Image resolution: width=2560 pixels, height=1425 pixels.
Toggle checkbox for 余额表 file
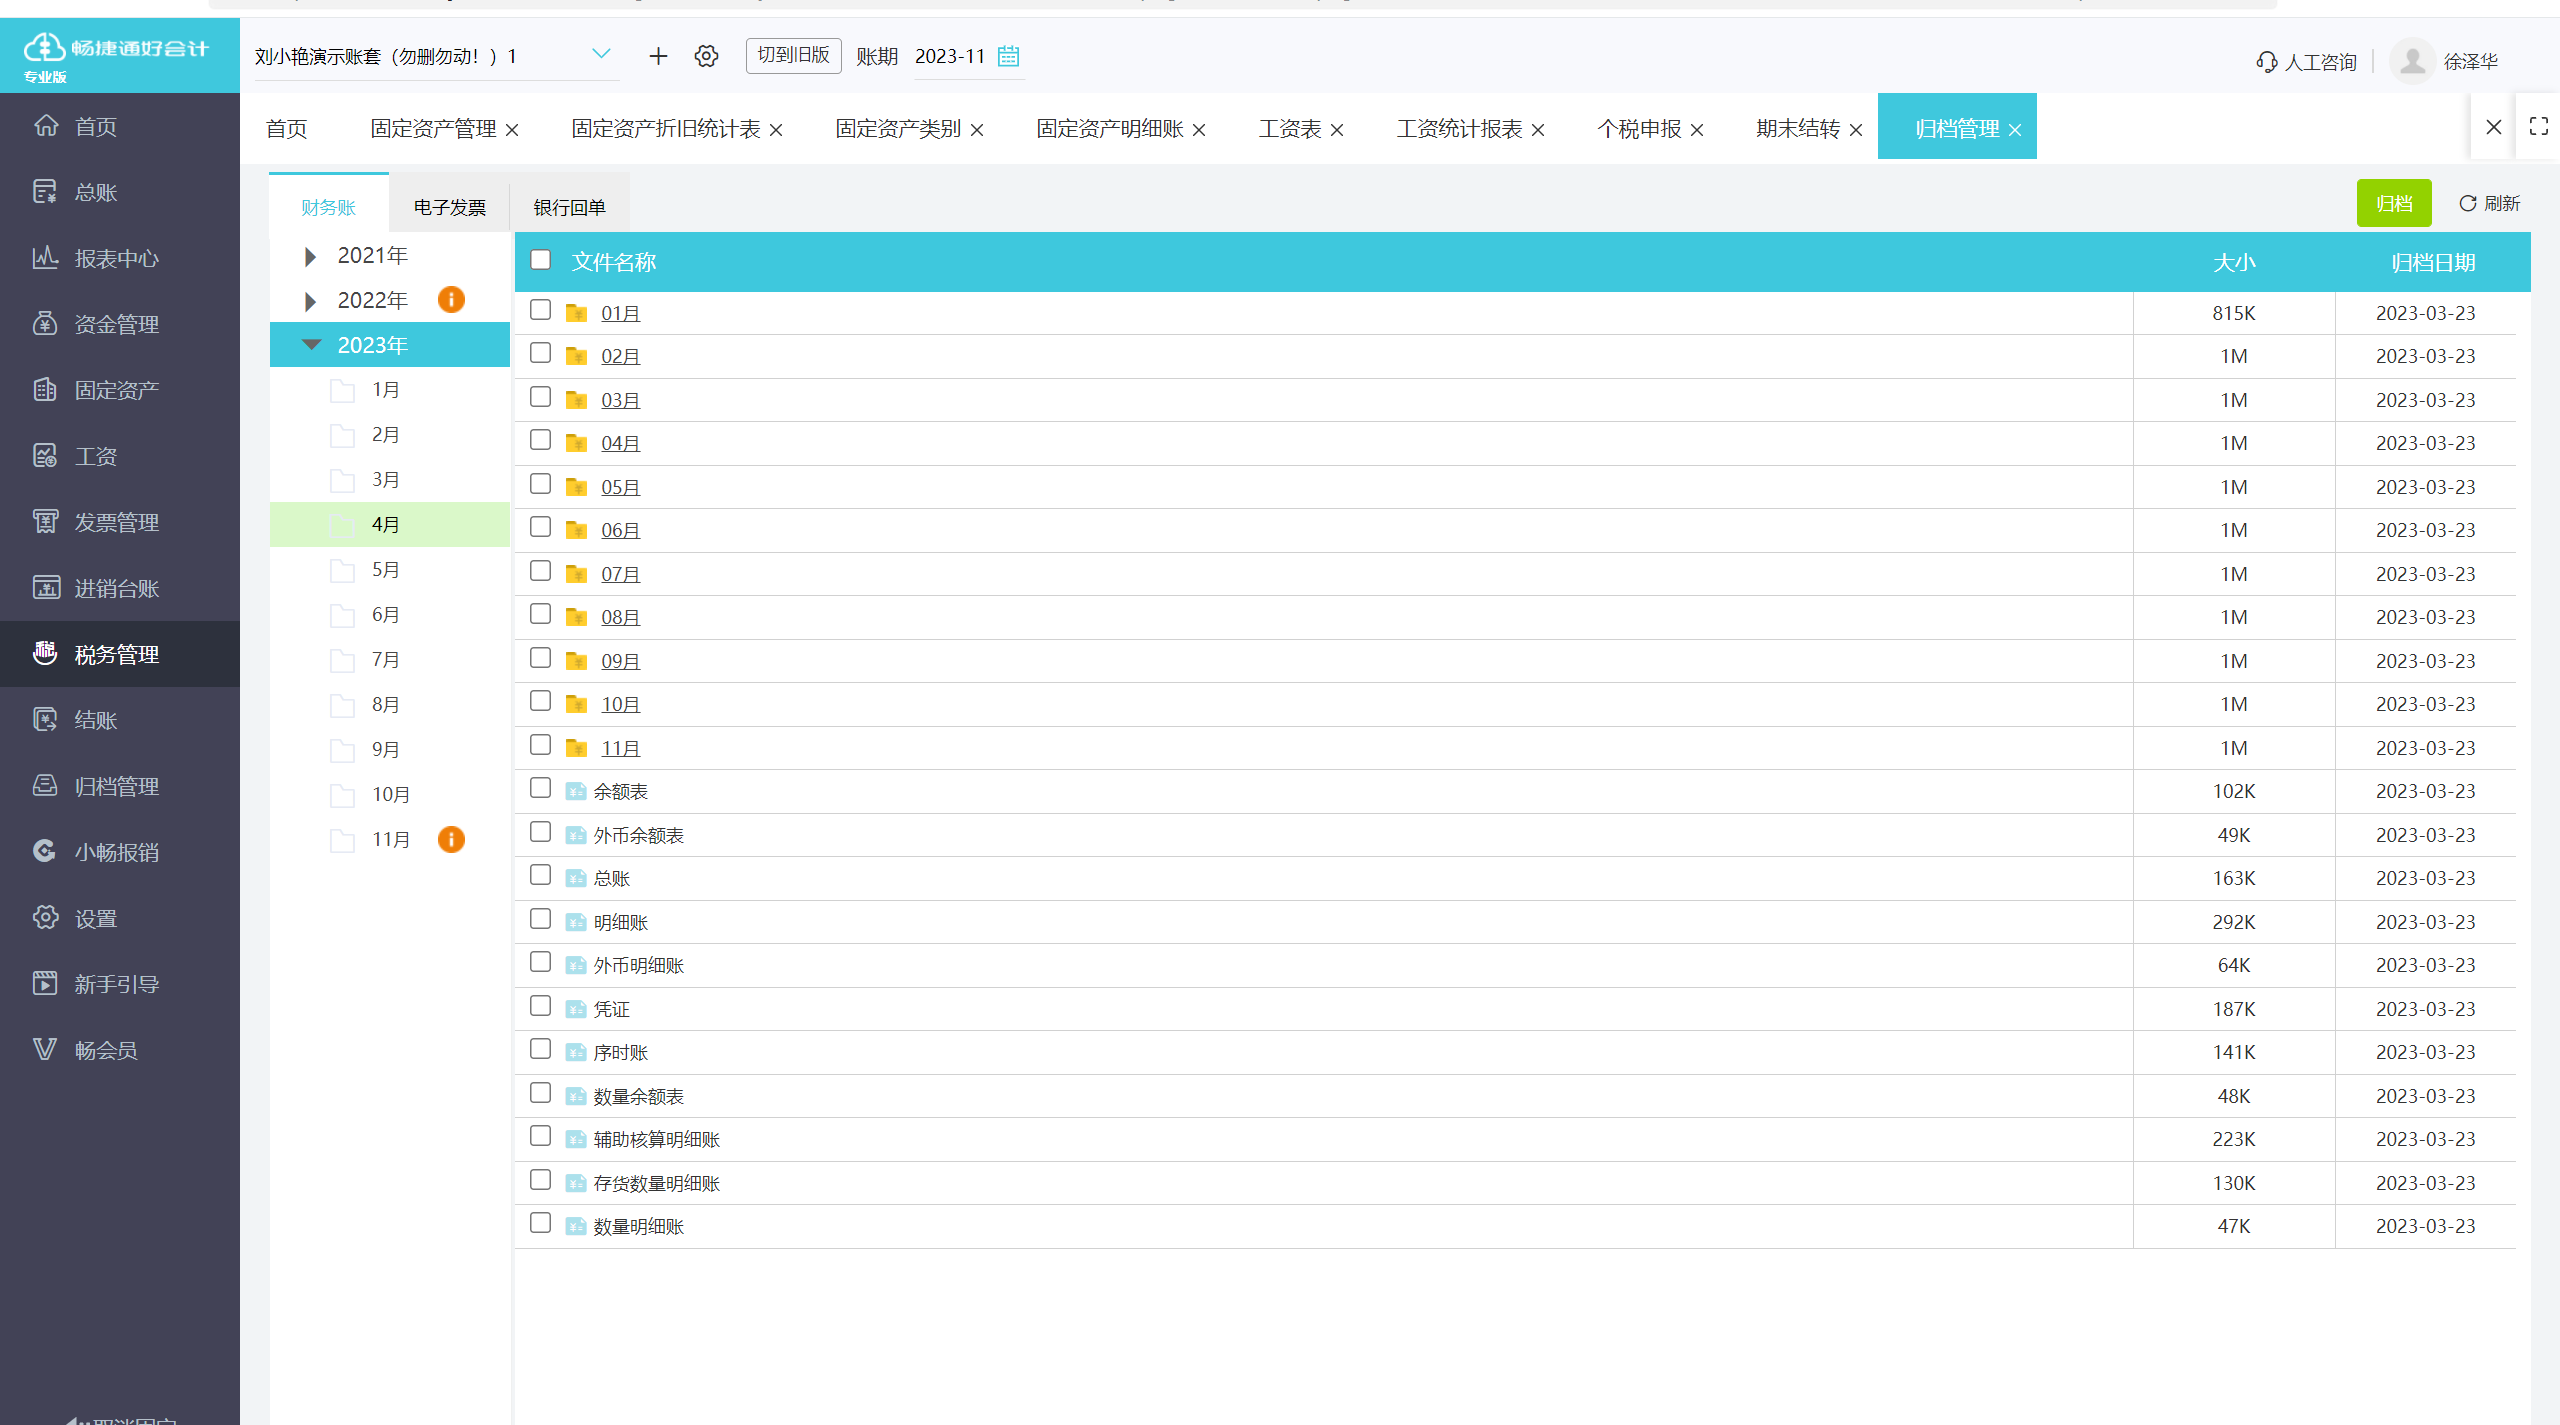[540, 788]
